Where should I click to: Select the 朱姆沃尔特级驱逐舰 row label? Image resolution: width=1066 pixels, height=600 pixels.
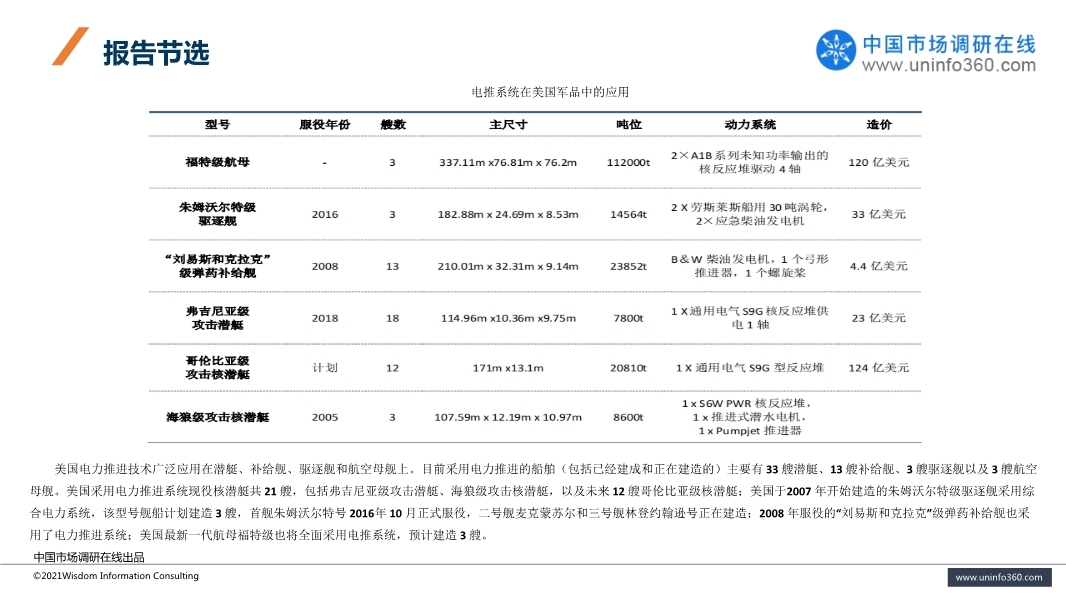tap(217, 214)
